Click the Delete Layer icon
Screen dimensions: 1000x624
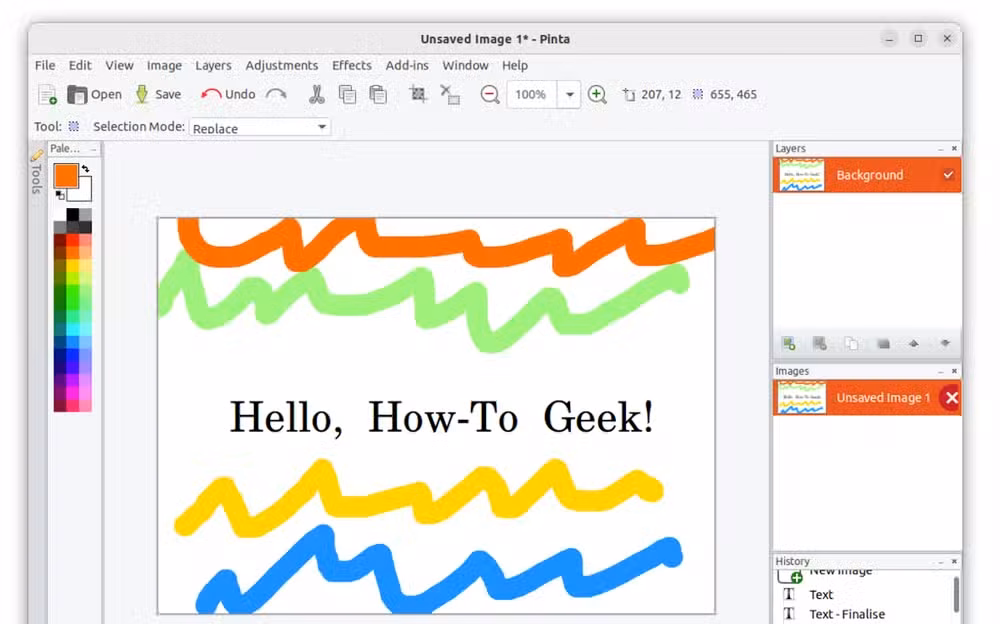[x=820, y=344]
